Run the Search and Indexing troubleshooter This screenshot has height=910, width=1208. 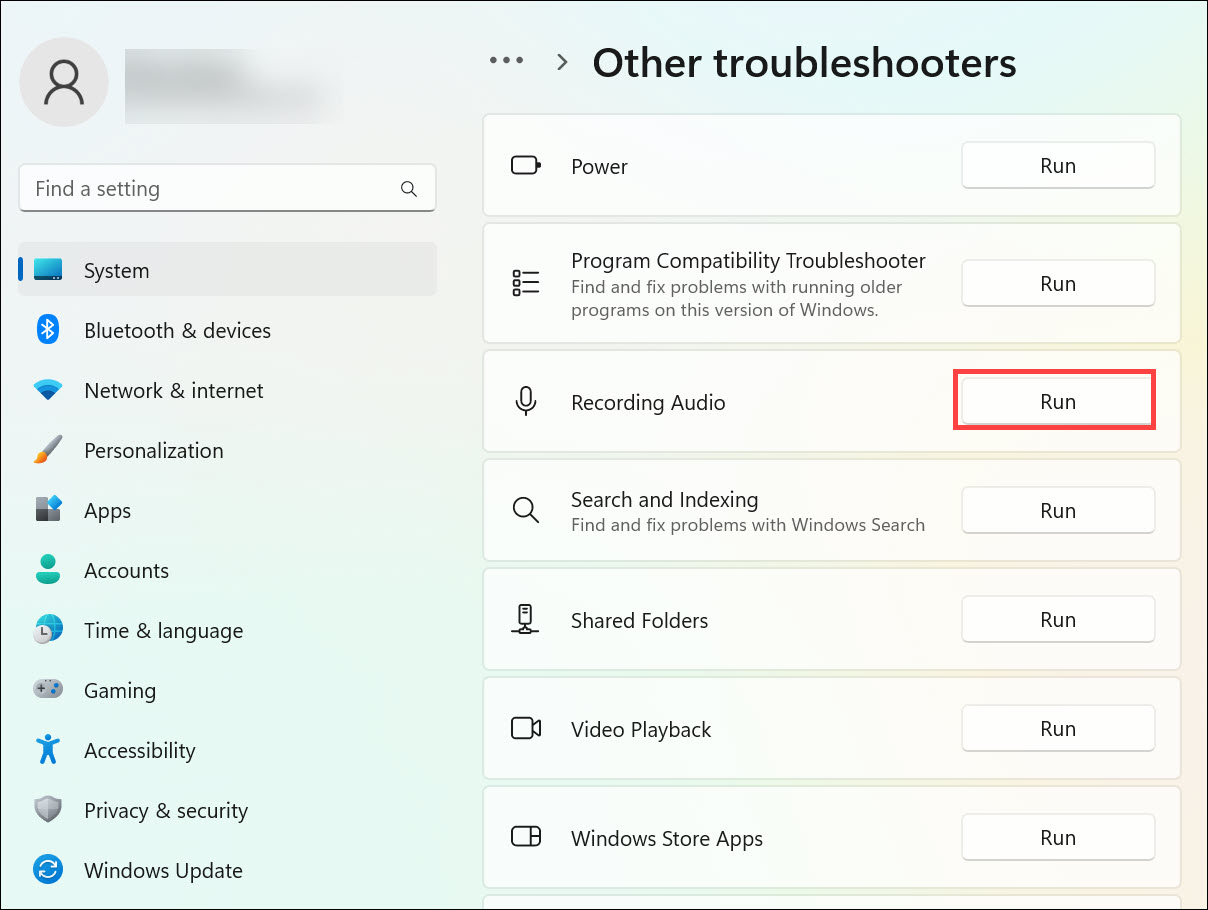(x=1057, y=511)
